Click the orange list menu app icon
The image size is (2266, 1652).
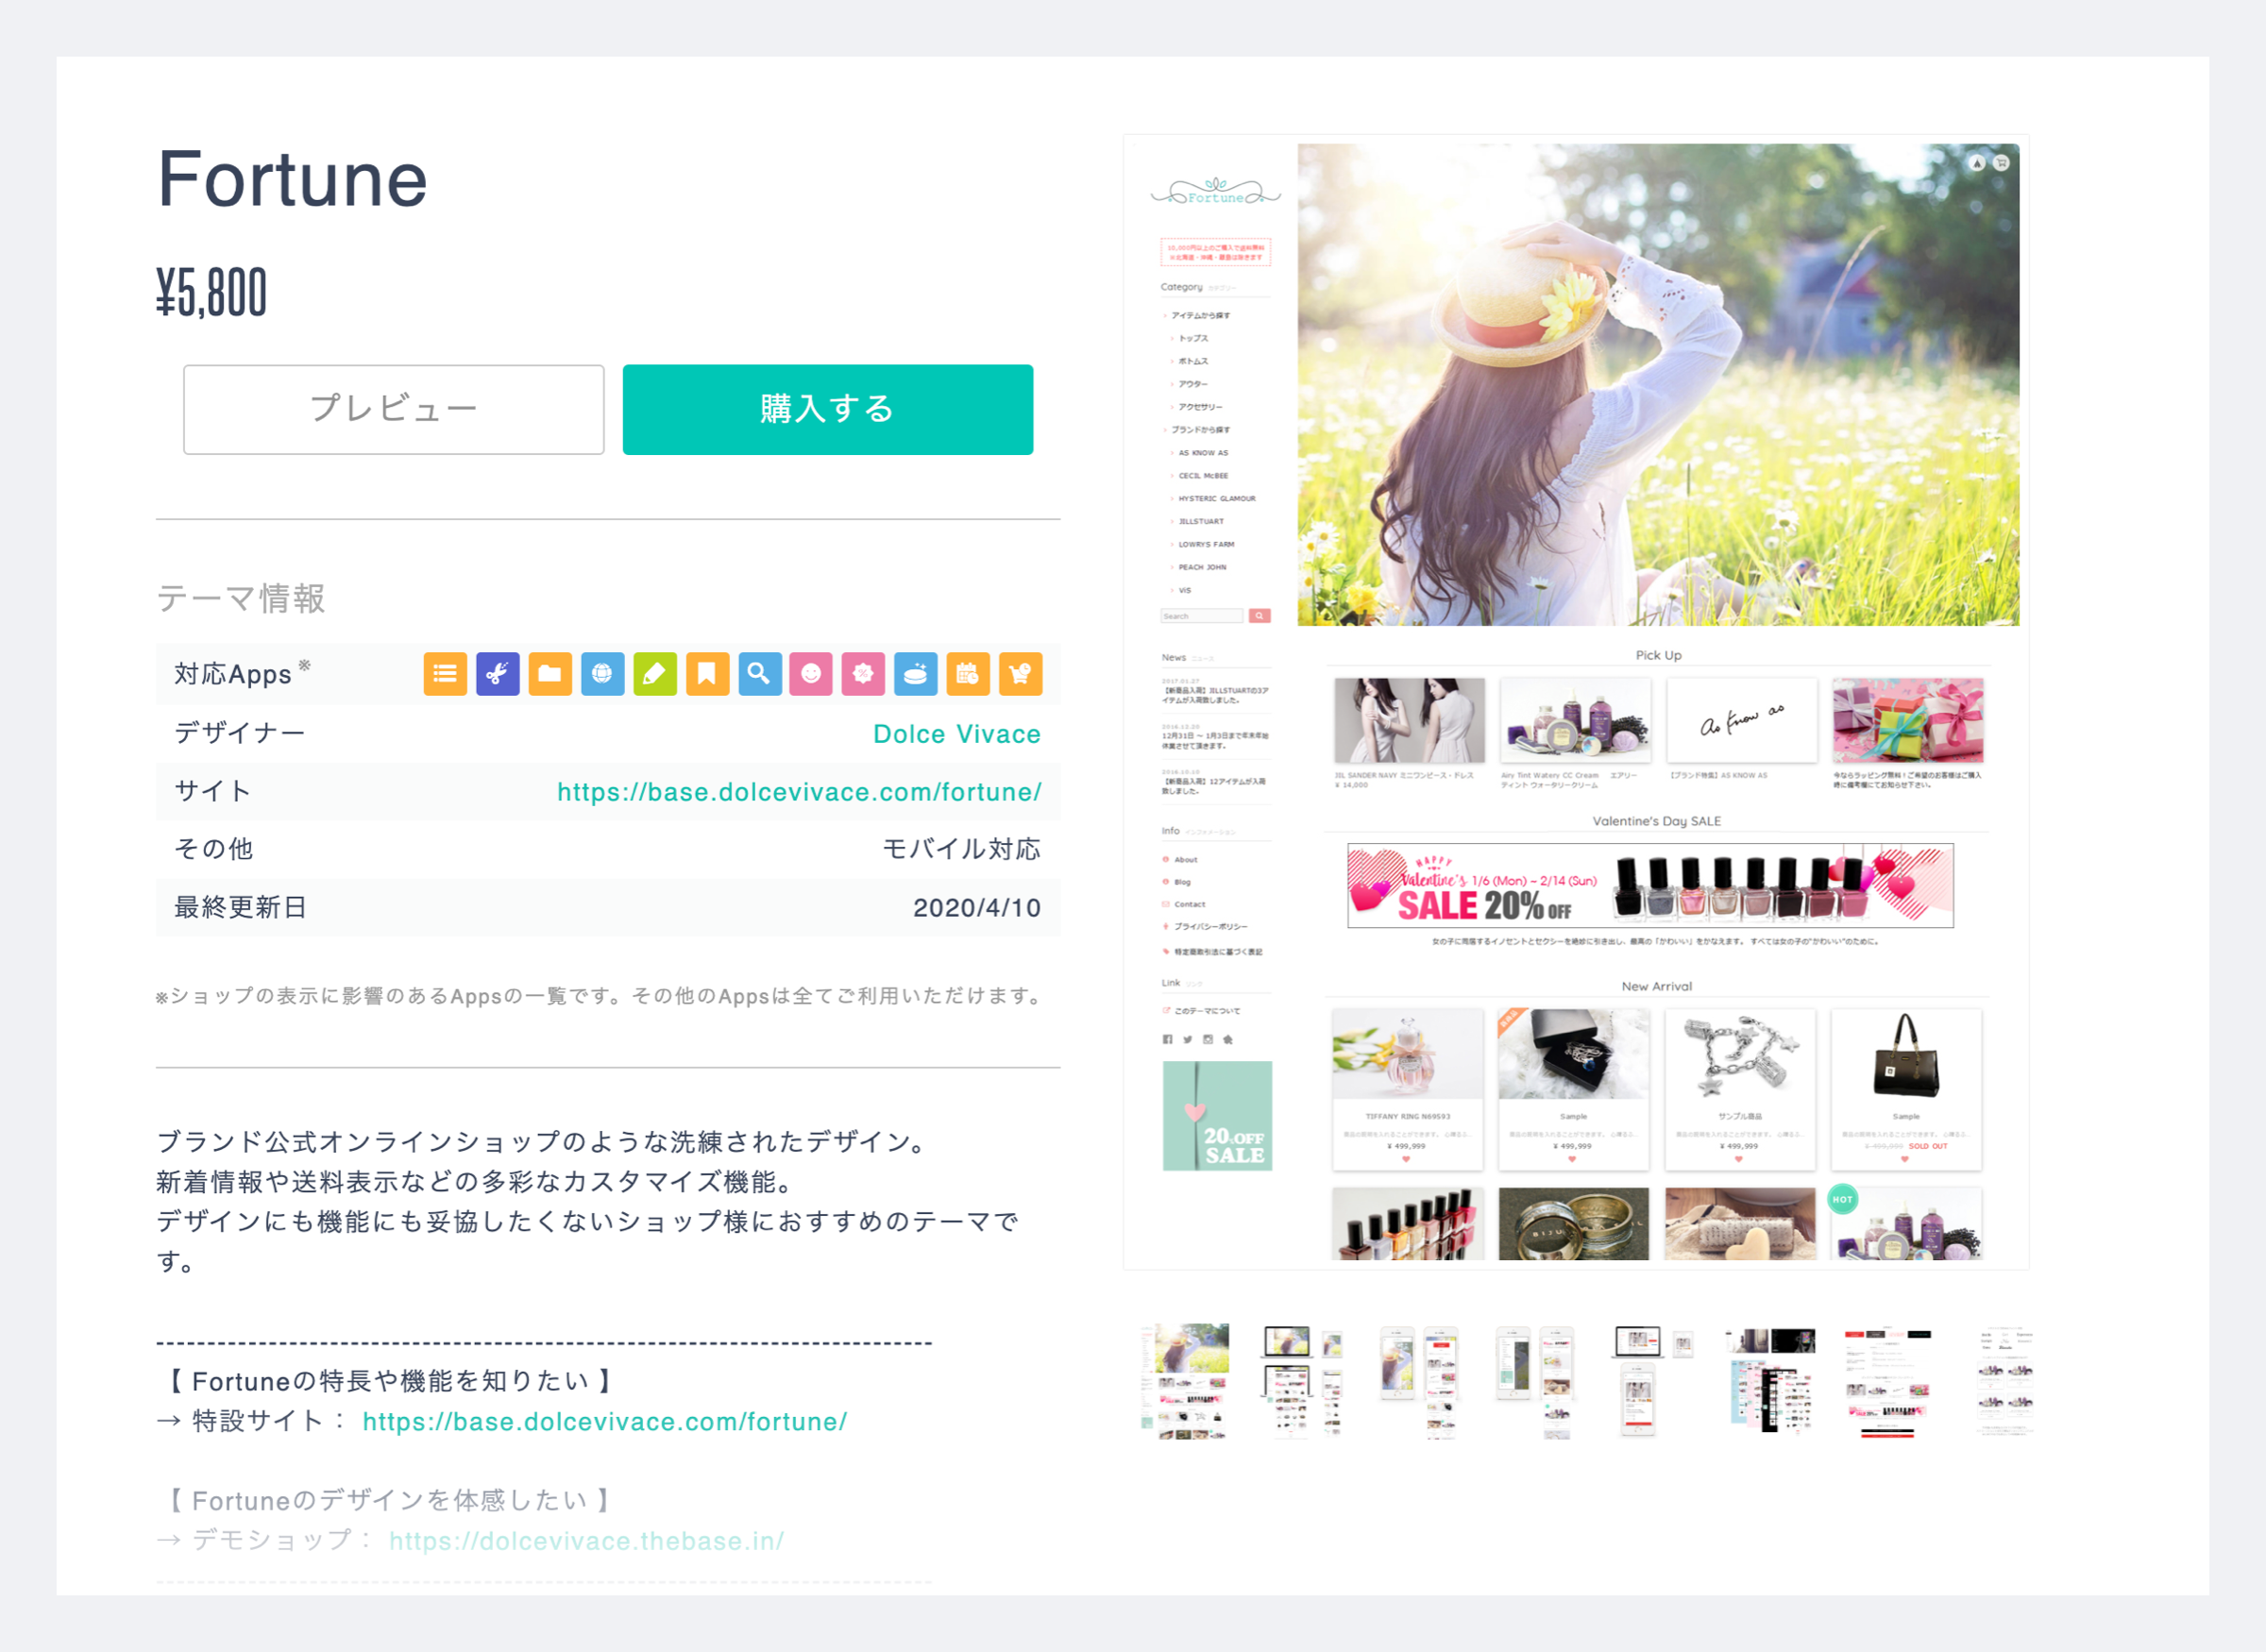pyautogui.click(x=445, y=674)
